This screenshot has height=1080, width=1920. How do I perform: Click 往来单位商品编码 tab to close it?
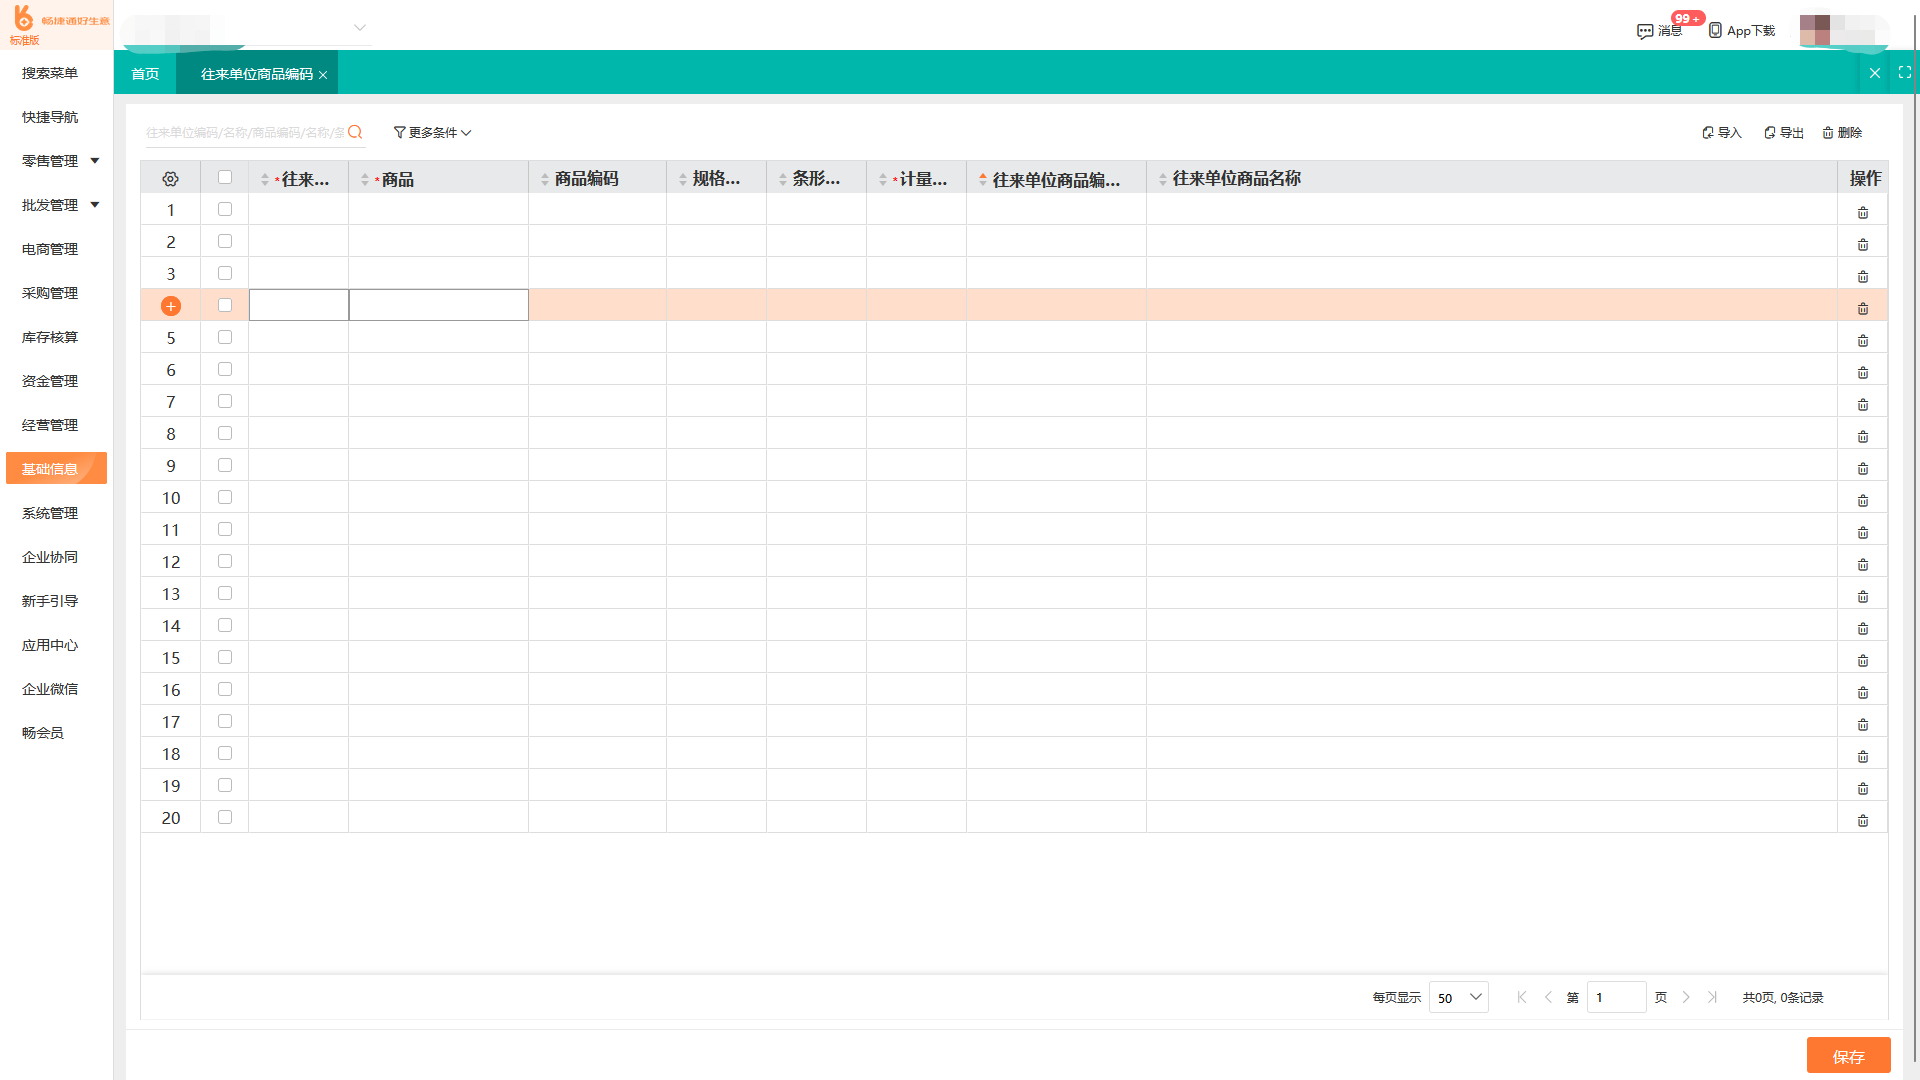click(x=323, y=74)
